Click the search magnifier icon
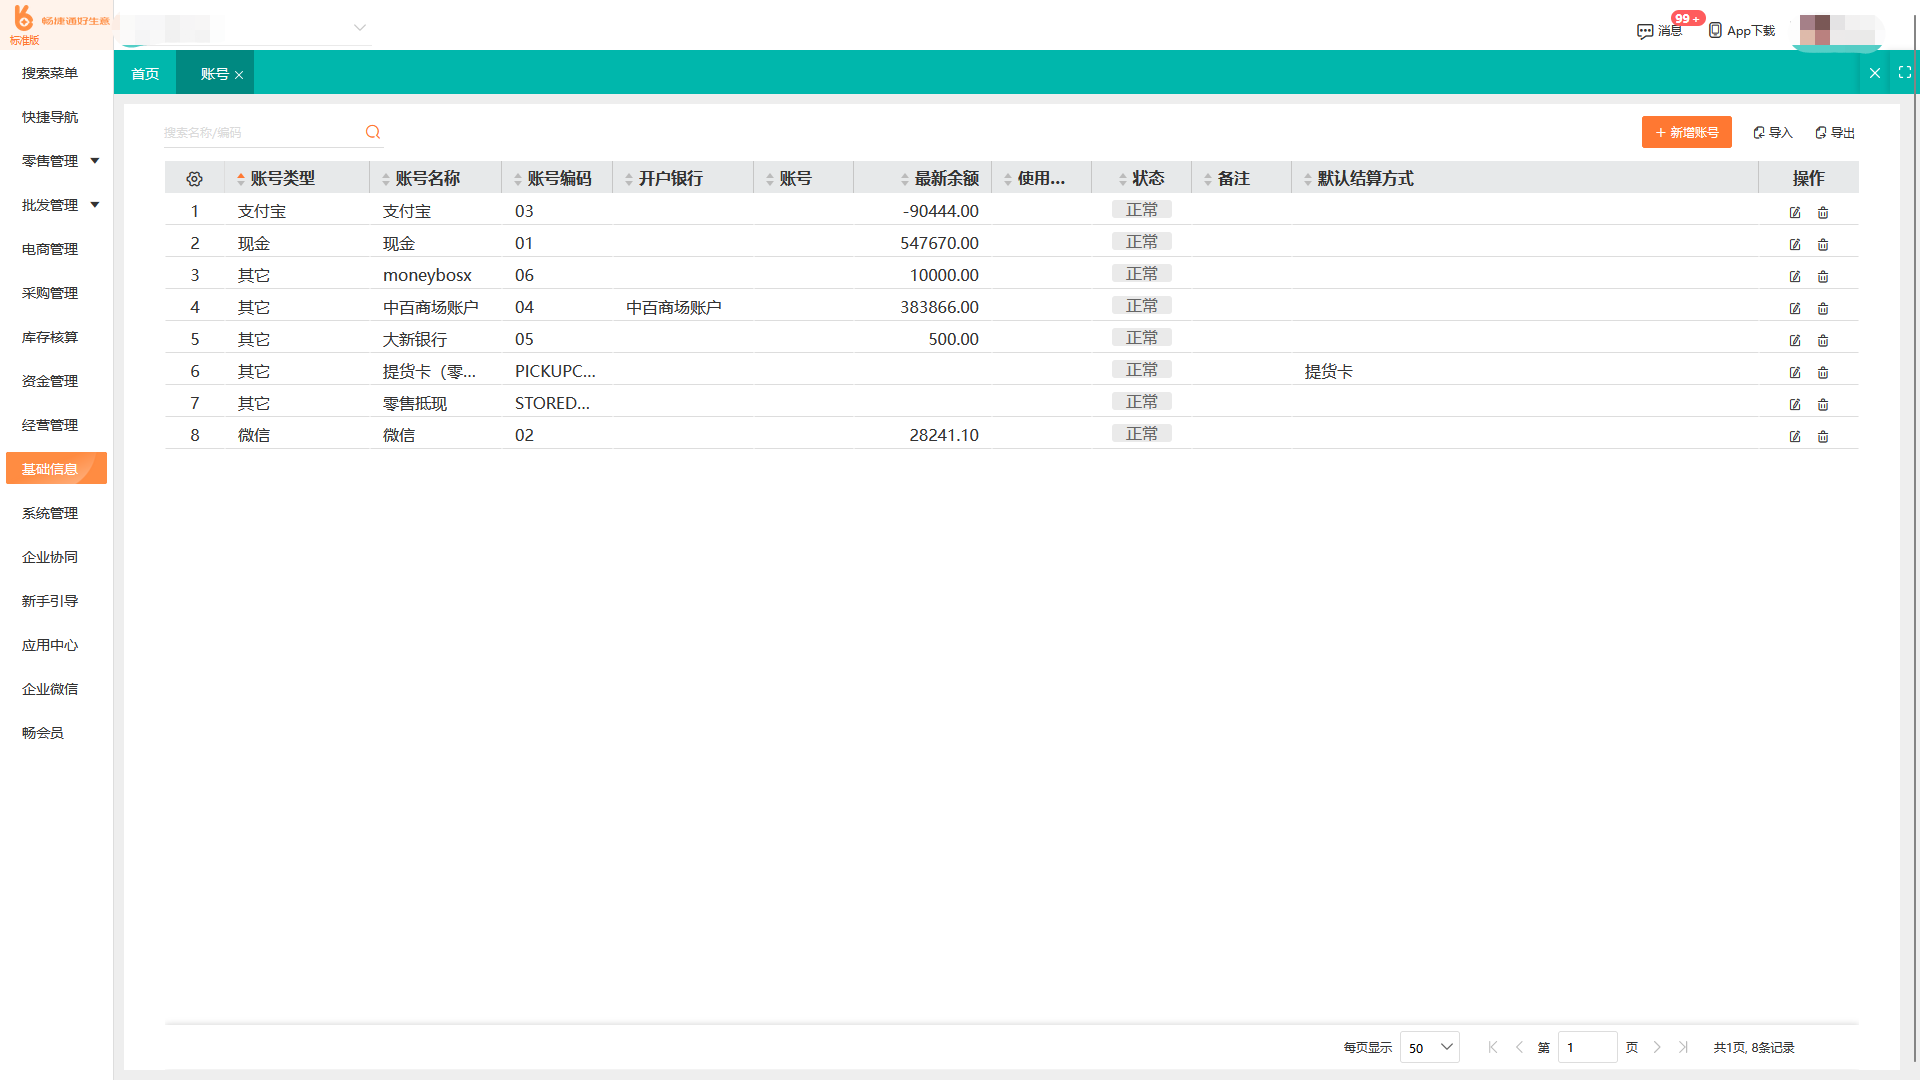1920x1080 pixels. pos(373,131)
